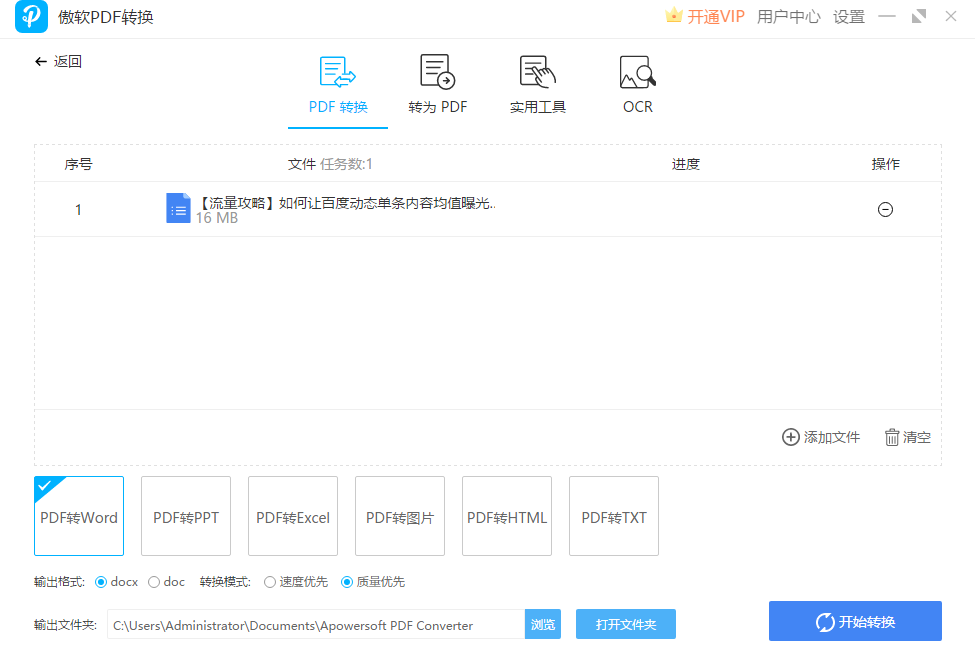Click the PDF file icon in row 1
This screenshot has height=656, width=975.
[x=178, y=208]
